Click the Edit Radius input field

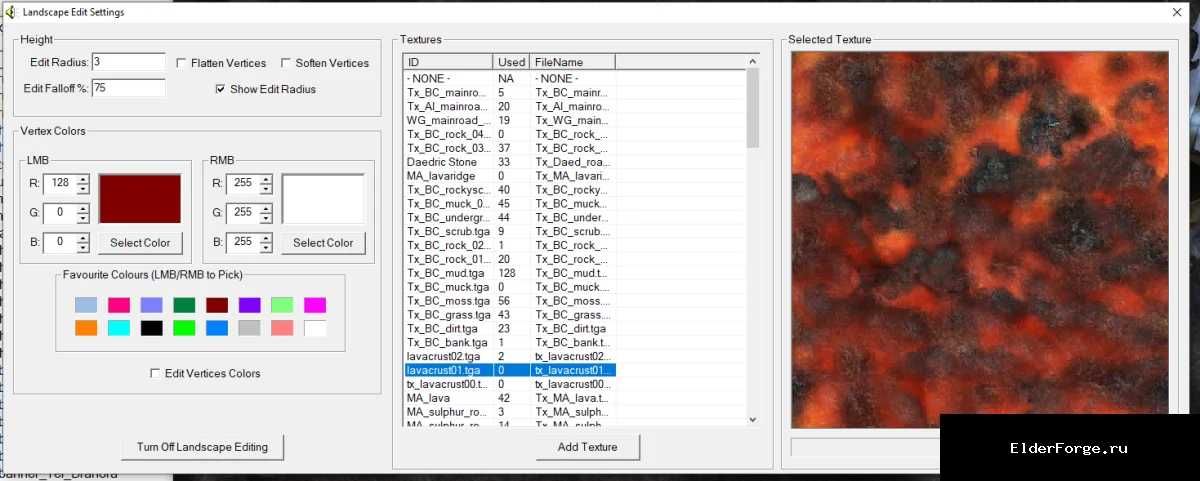point(128,62)
